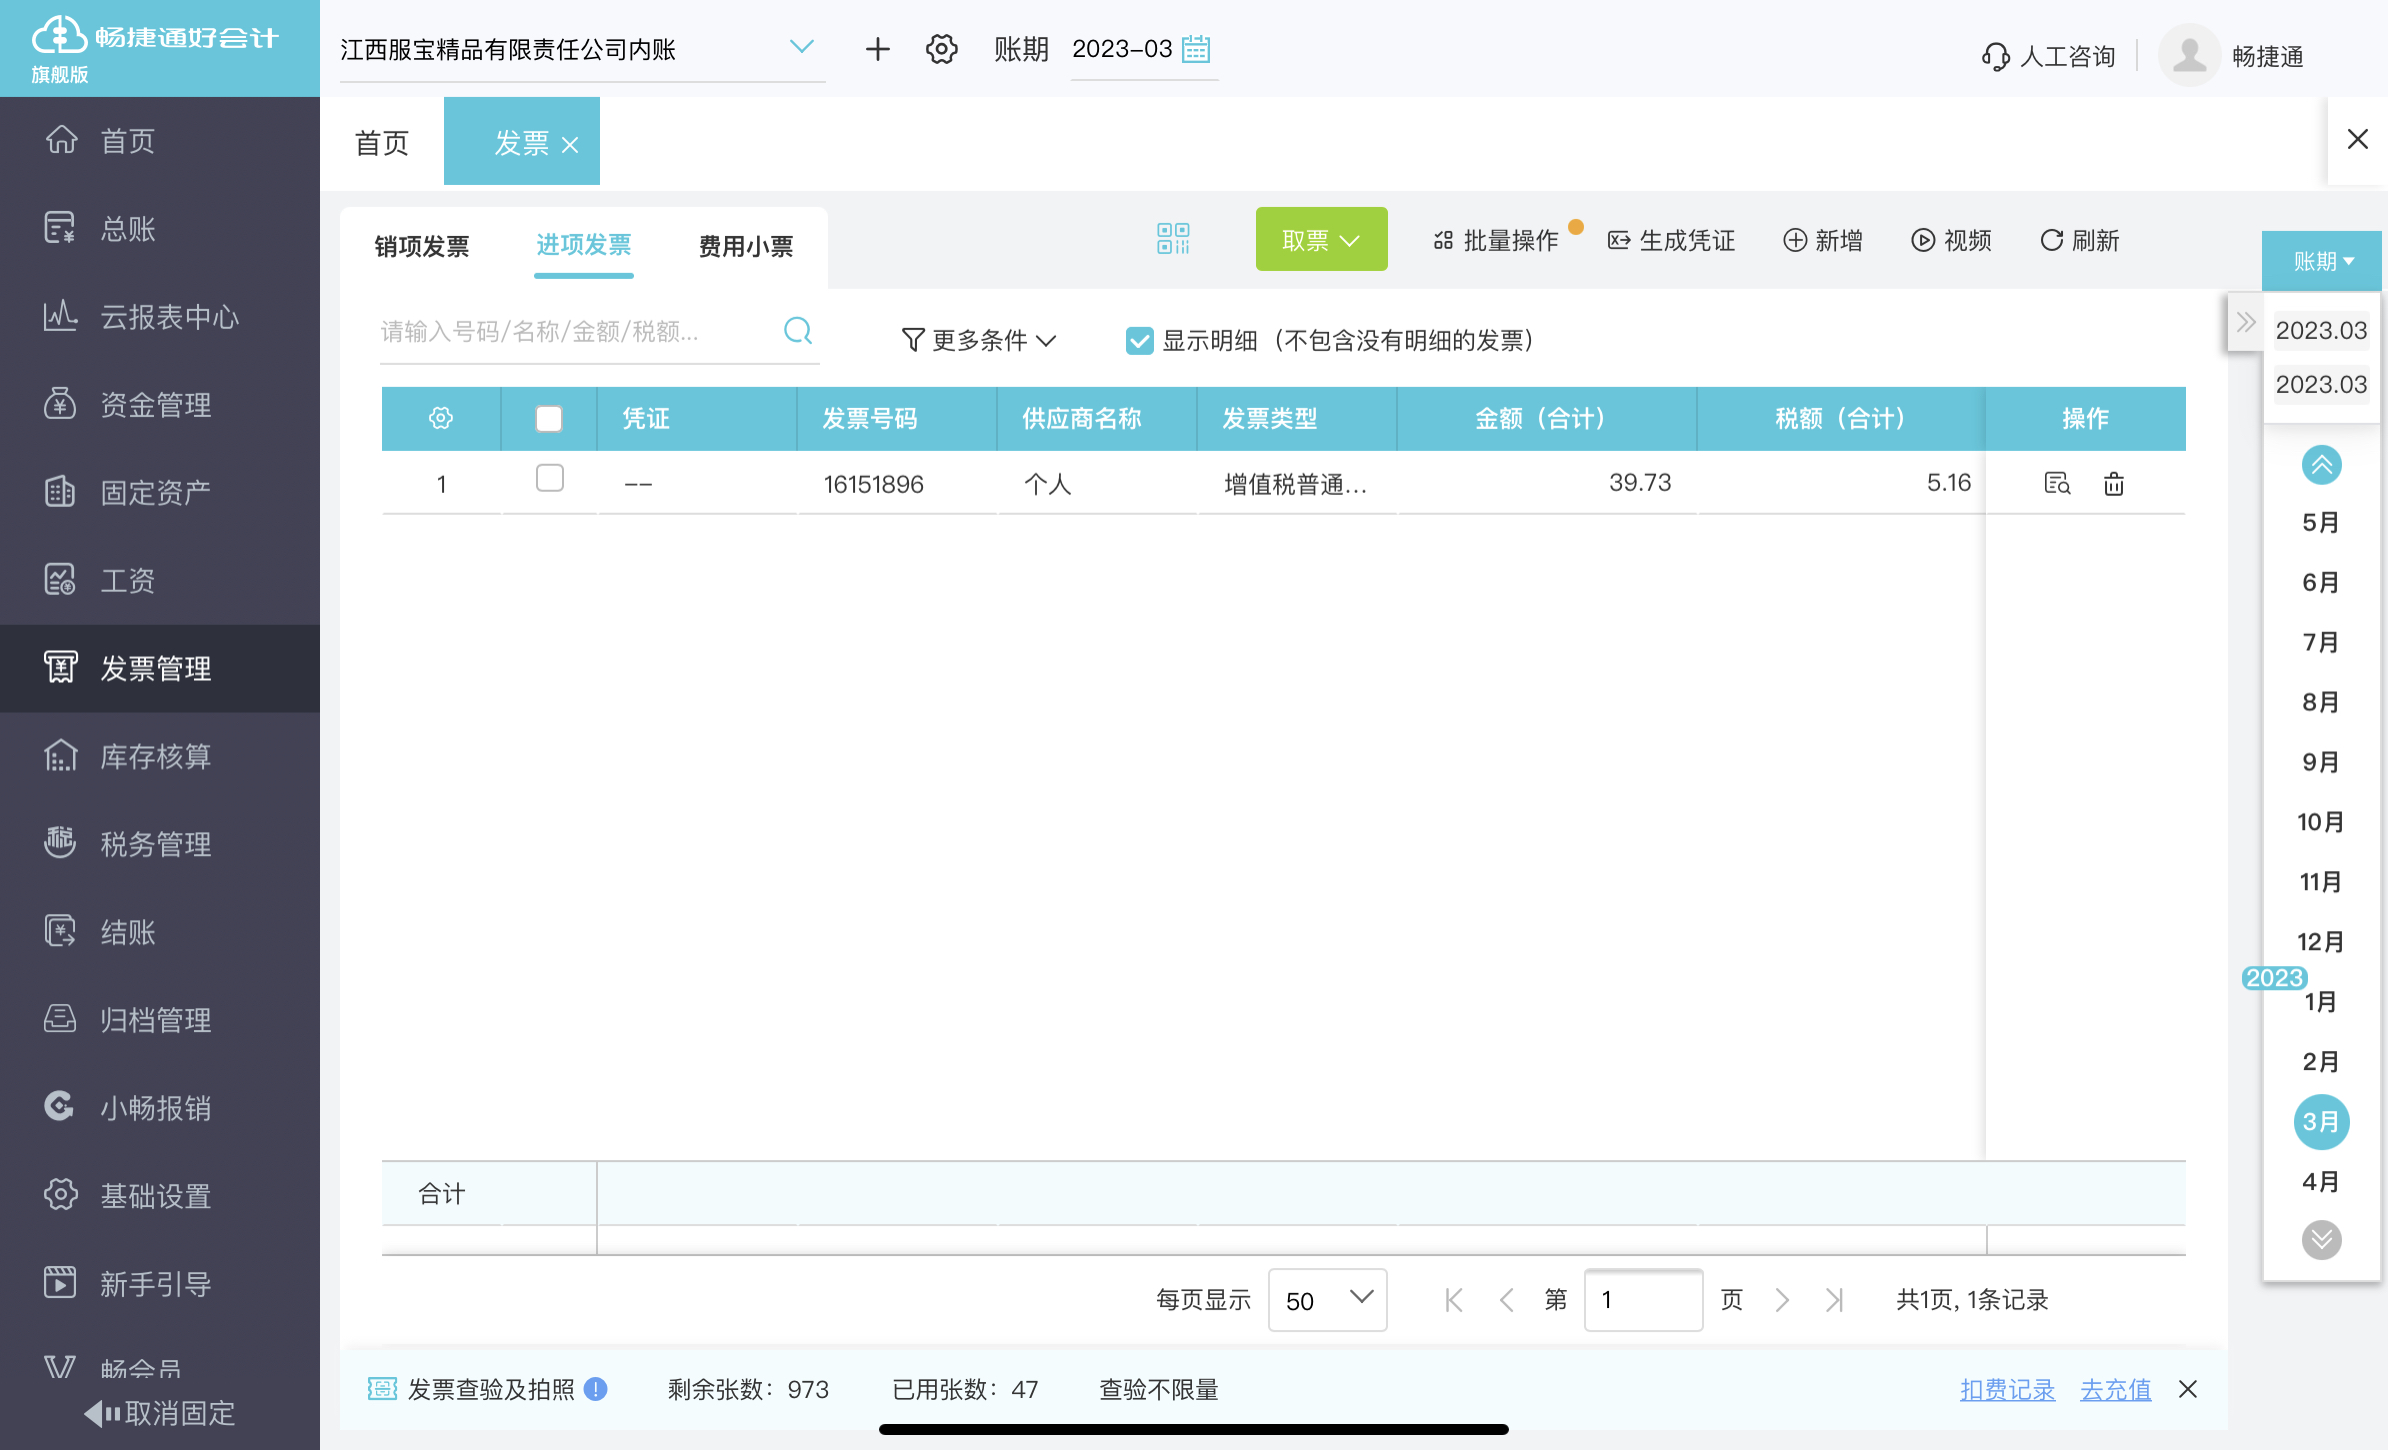Screen dimensions: 2388x1450
Task: Check the select-all header checkbox
Action: (x=549, y=418)
